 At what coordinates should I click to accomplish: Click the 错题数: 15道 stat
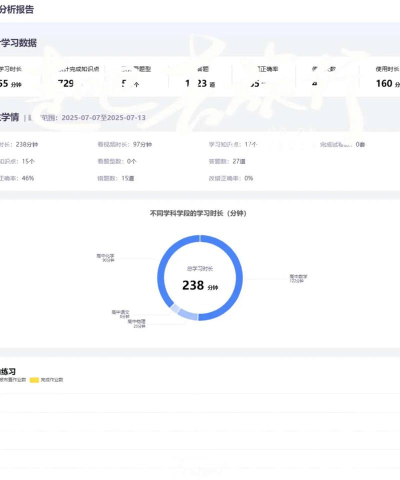point(116,178)
